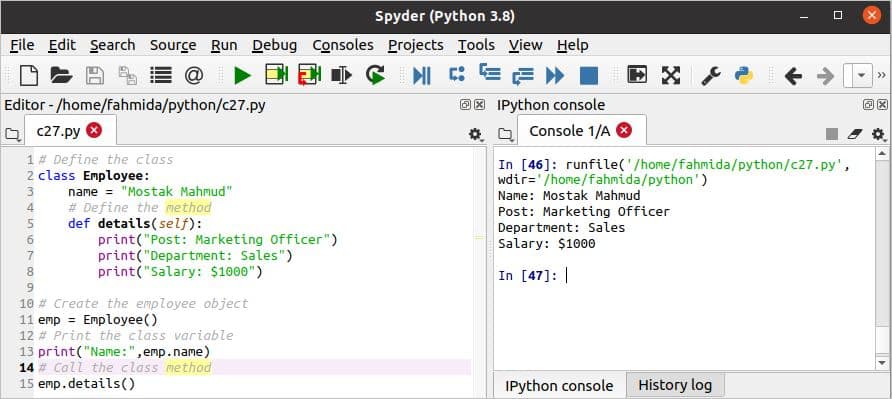Click 'Salary: $1000' in console output
The width and height of the screenshot is (892, 399).
[547, 244]
